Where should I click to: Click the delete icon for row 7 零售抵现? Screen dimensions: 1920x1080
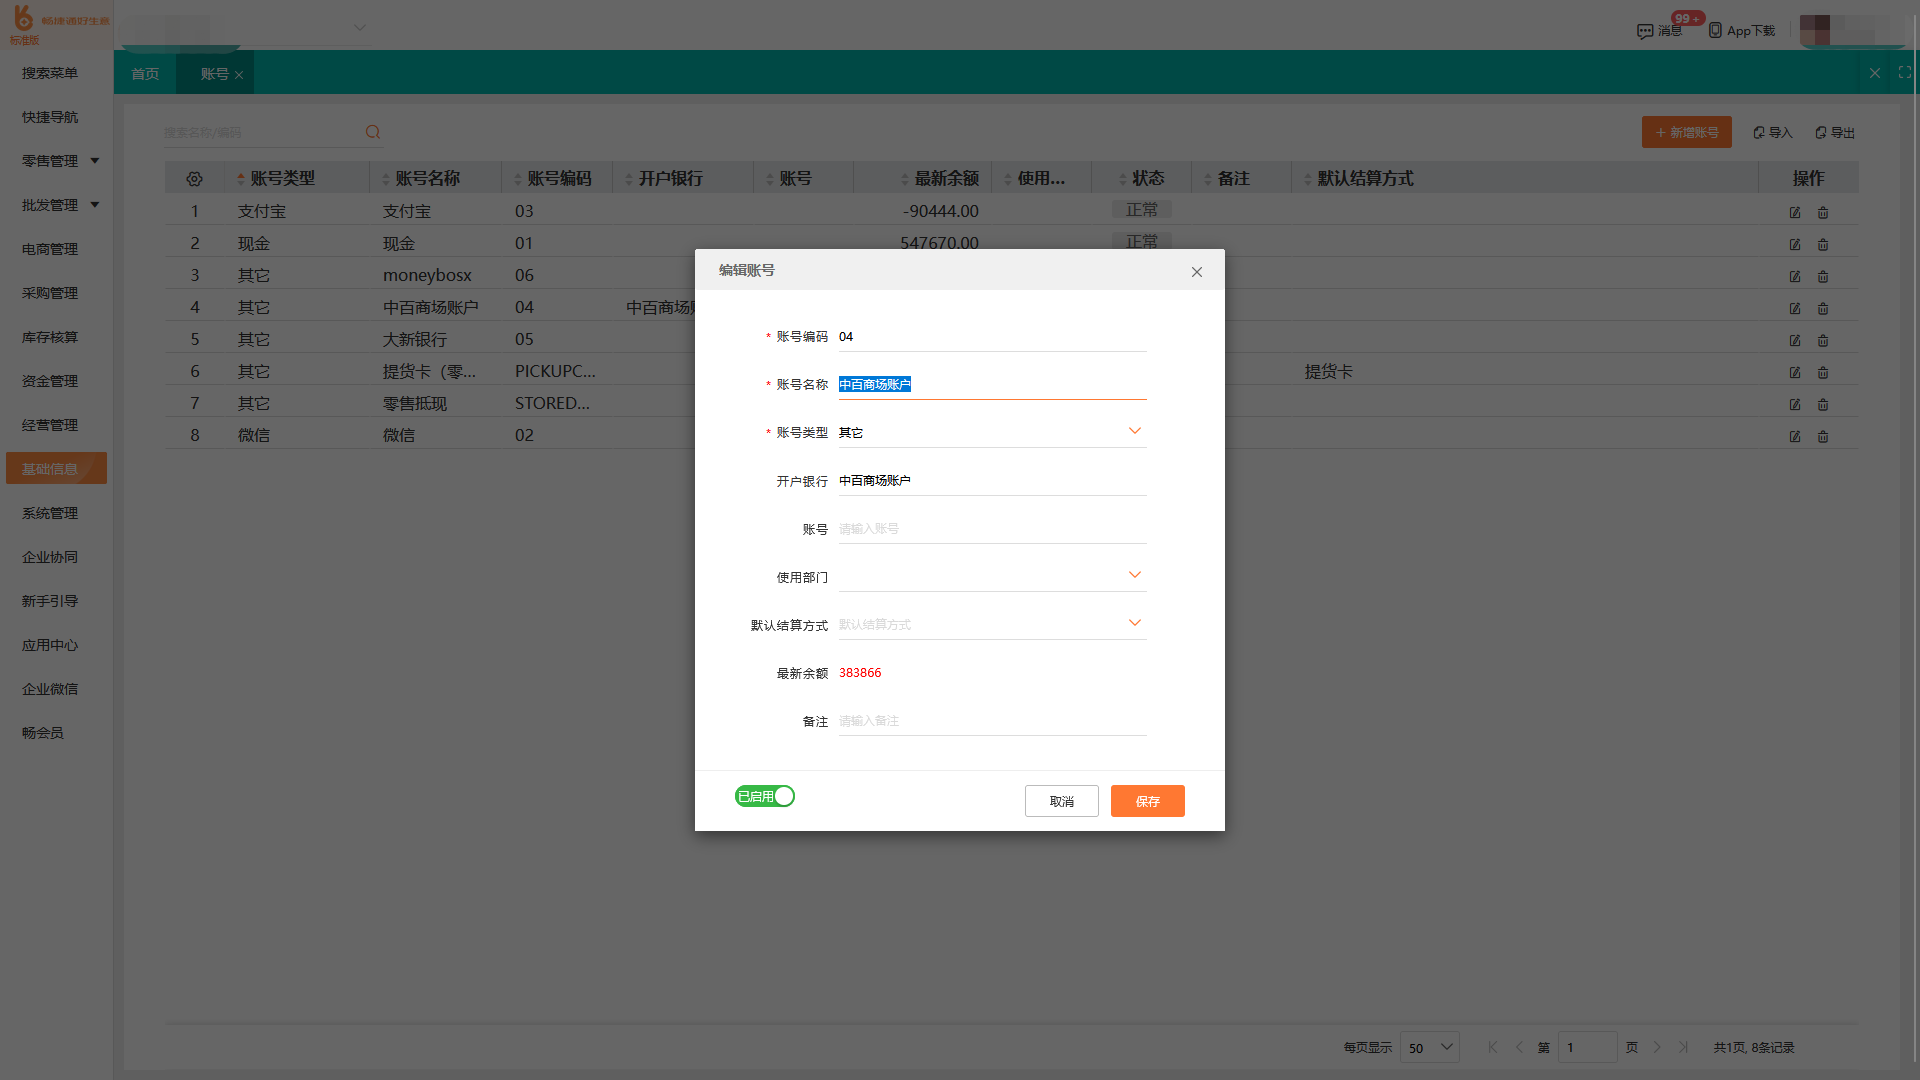1824,404
